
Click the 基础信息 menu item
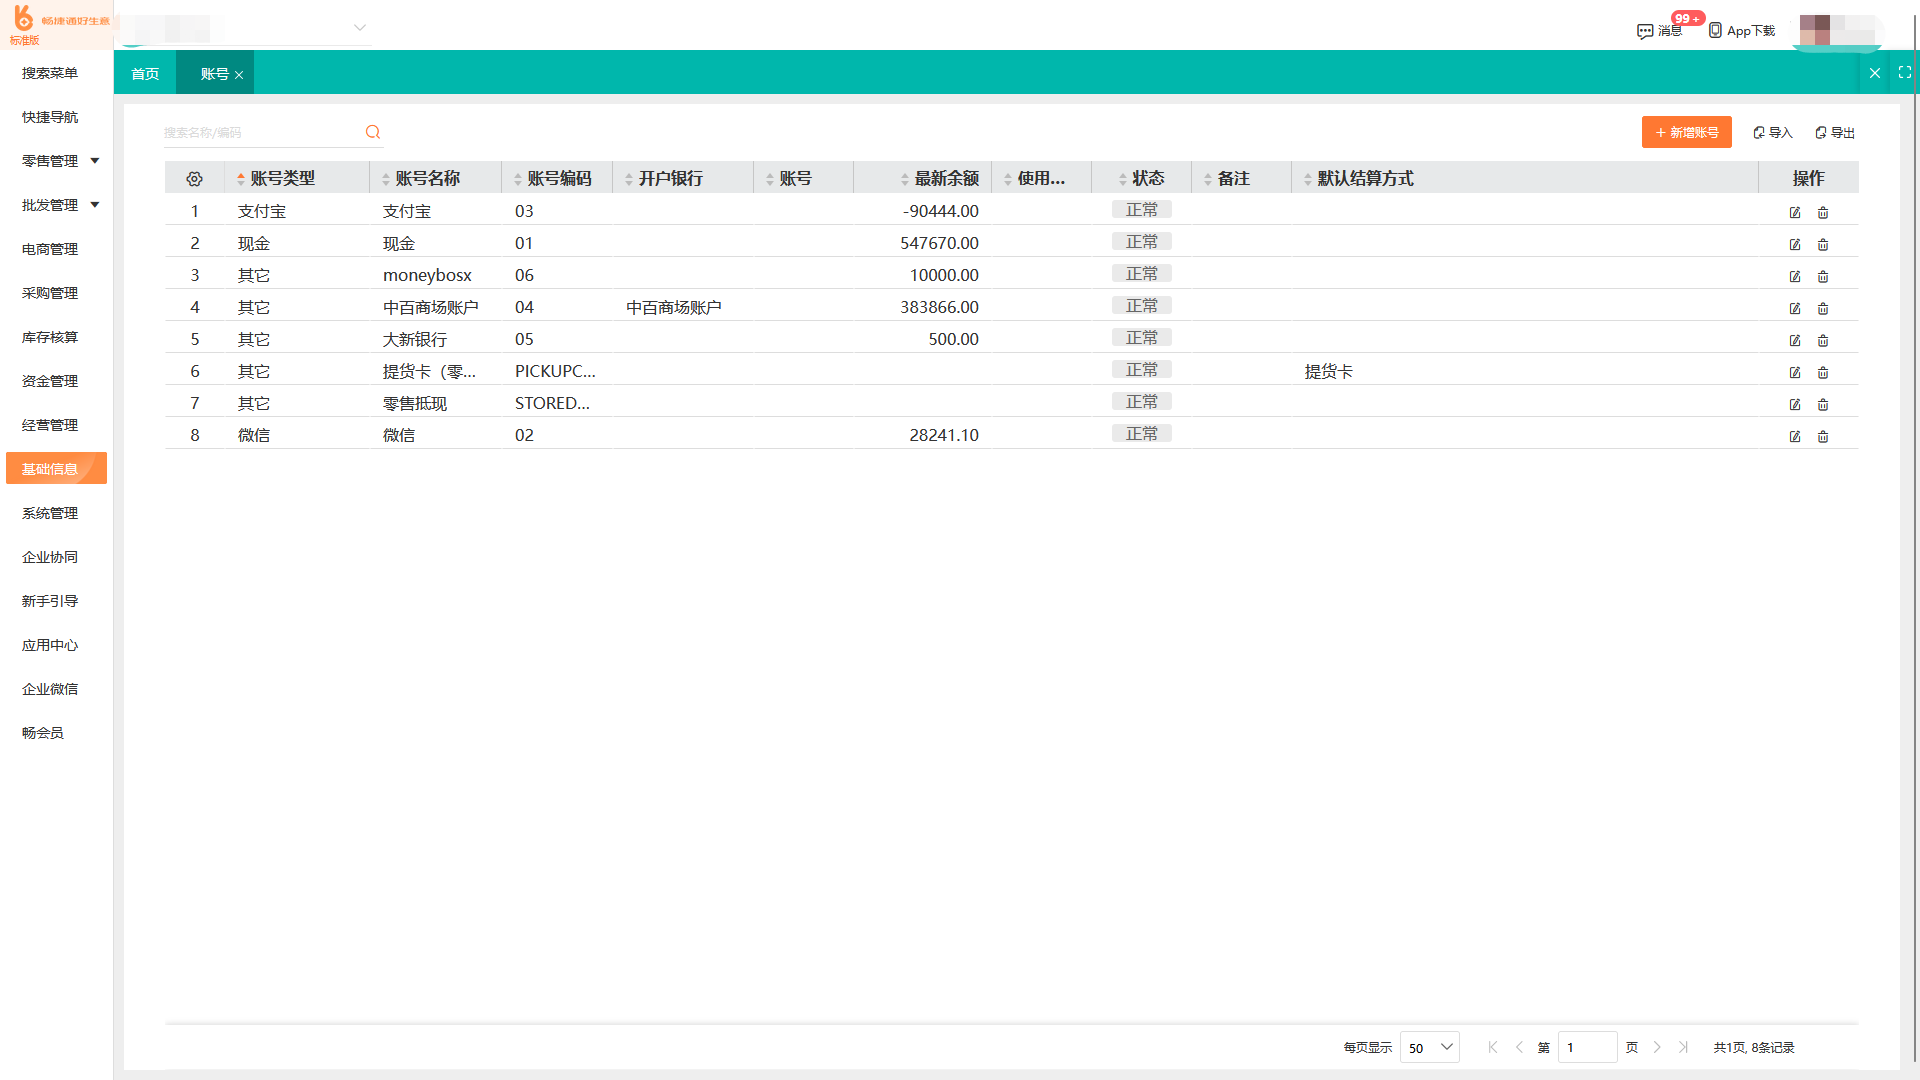point(51,468)
